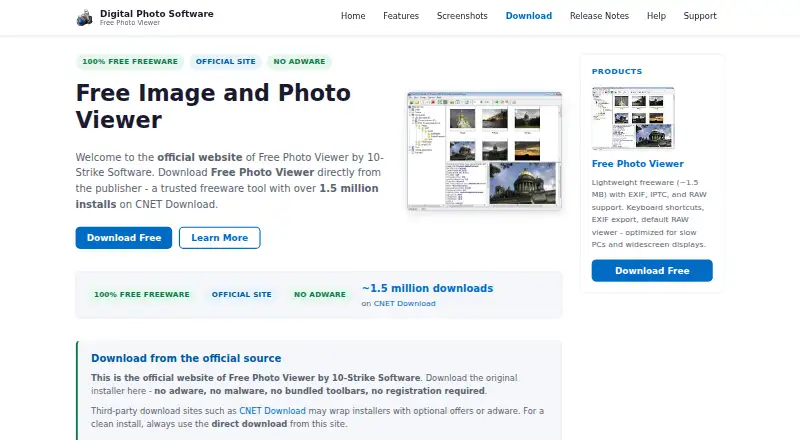Click the Download from the official source heading
The width and height of the screenshot is (800, 440).
tap(186, 358)
